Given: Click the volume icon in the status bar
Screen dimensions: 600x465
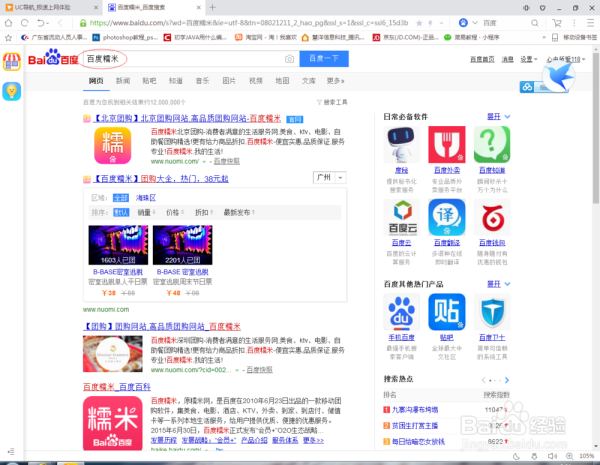Looking at the screenshot, I should tap(552, 456).
